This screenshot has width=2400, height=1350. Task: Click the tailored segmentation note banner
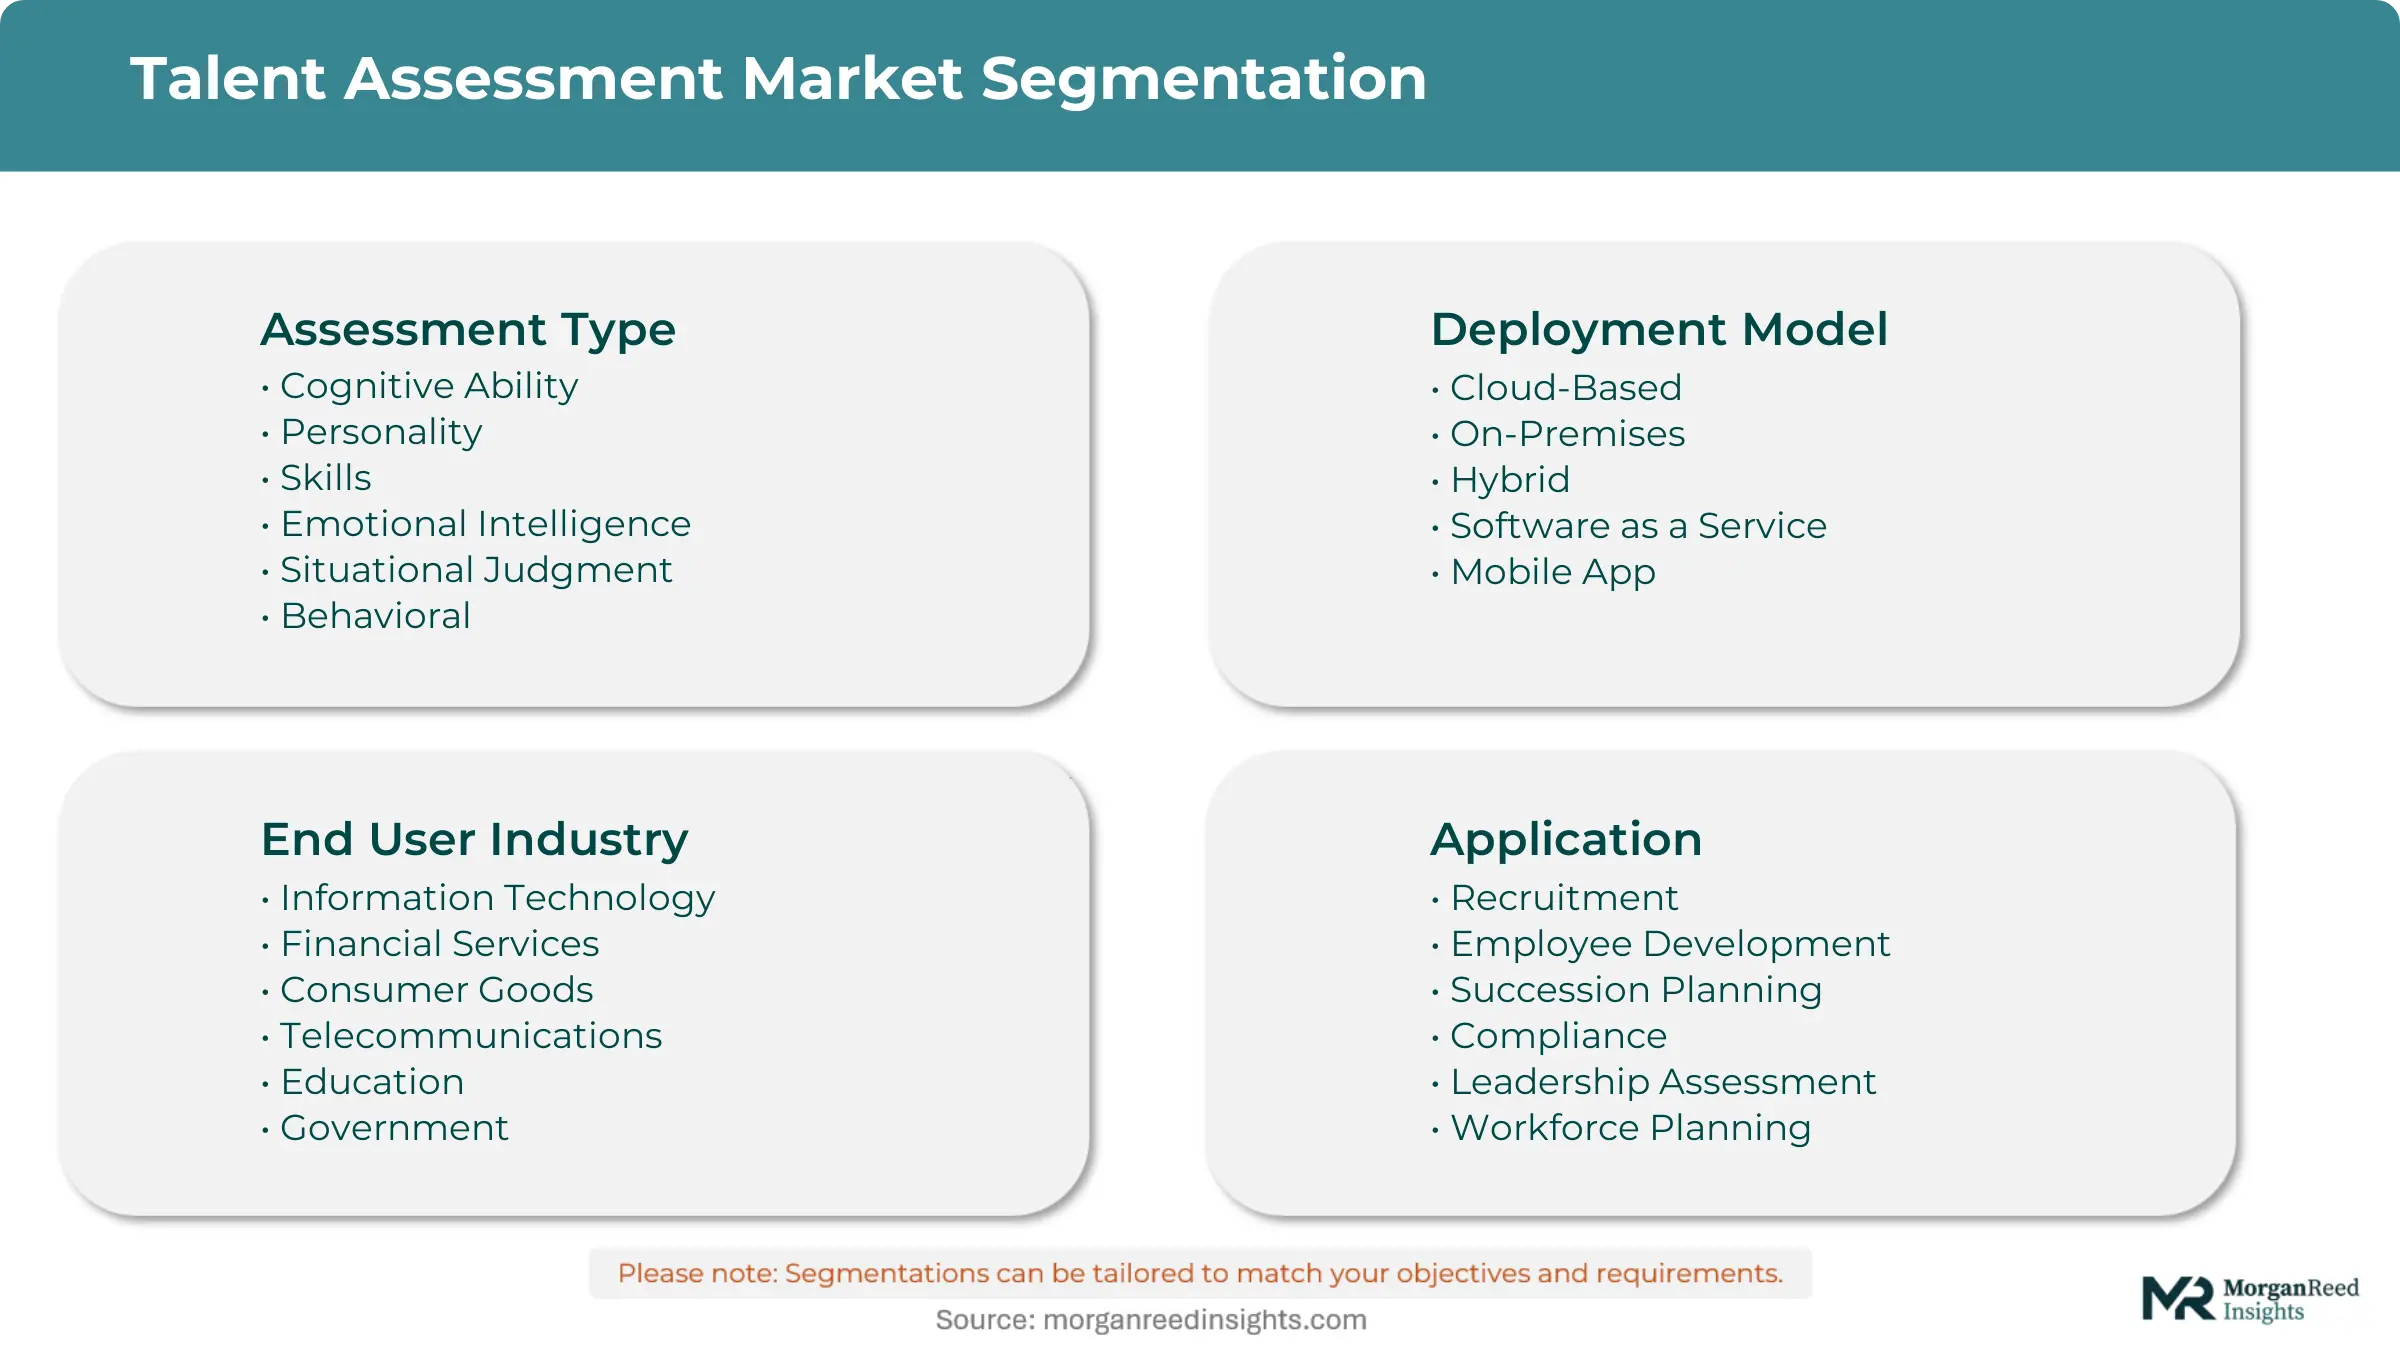[1200, 1273]
